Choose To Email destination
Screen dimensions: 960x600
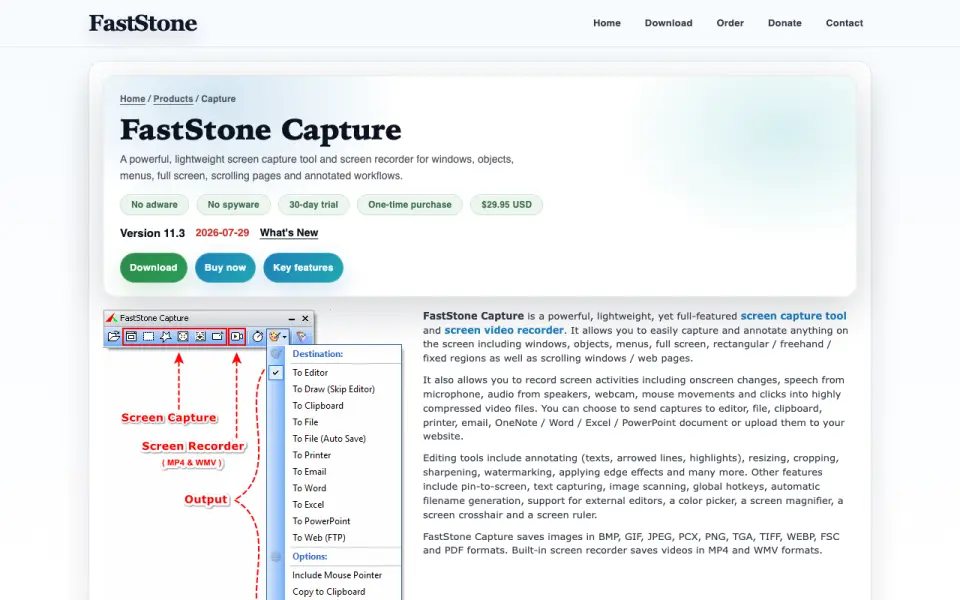coord(334,471)
